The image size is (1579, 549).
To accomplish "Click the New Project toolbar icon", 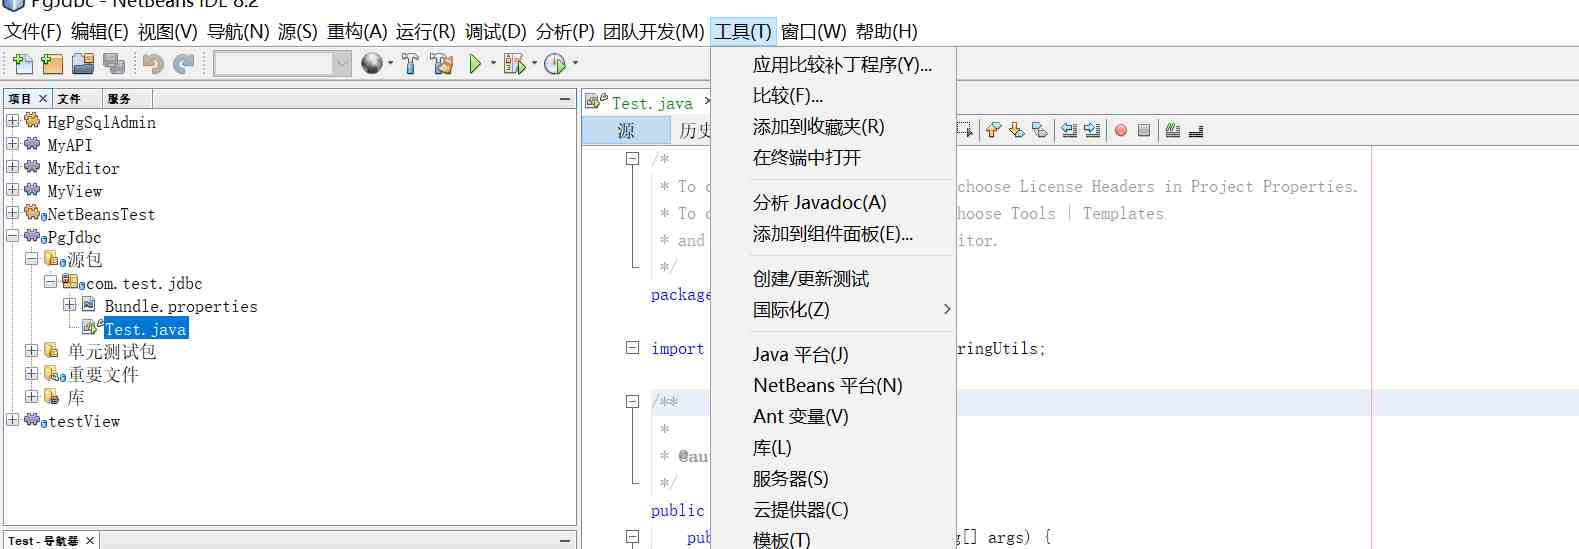I will point(53,64).
